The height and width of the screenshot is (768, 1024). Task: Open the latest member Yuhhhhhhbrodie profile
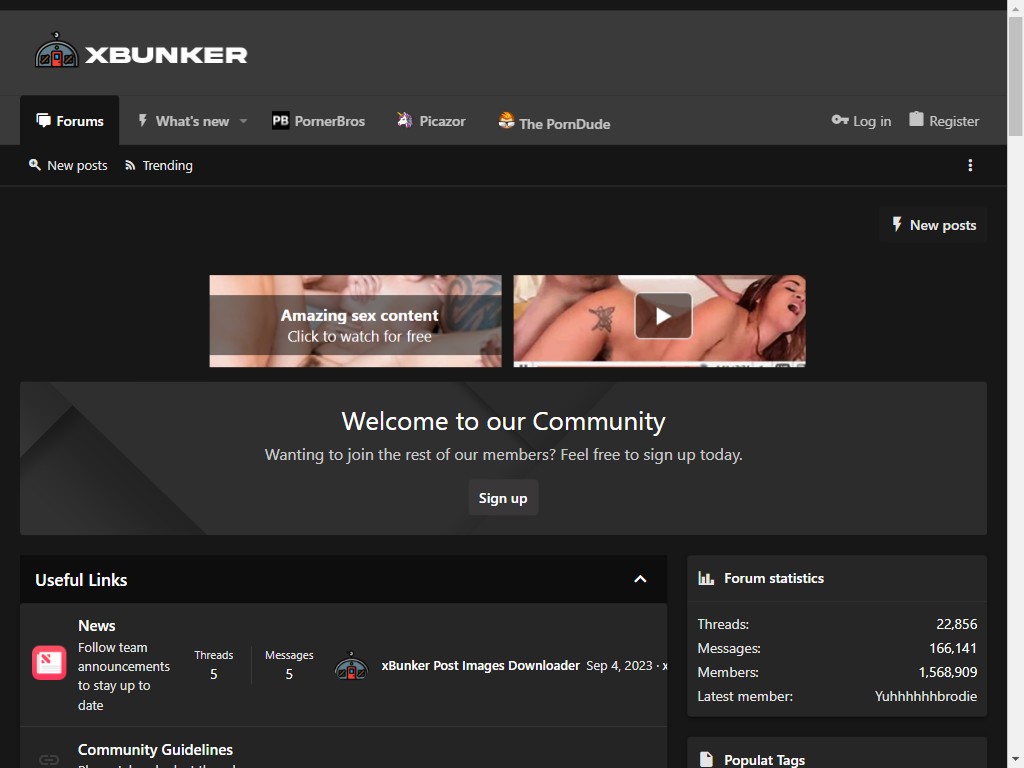pos(925,696)
